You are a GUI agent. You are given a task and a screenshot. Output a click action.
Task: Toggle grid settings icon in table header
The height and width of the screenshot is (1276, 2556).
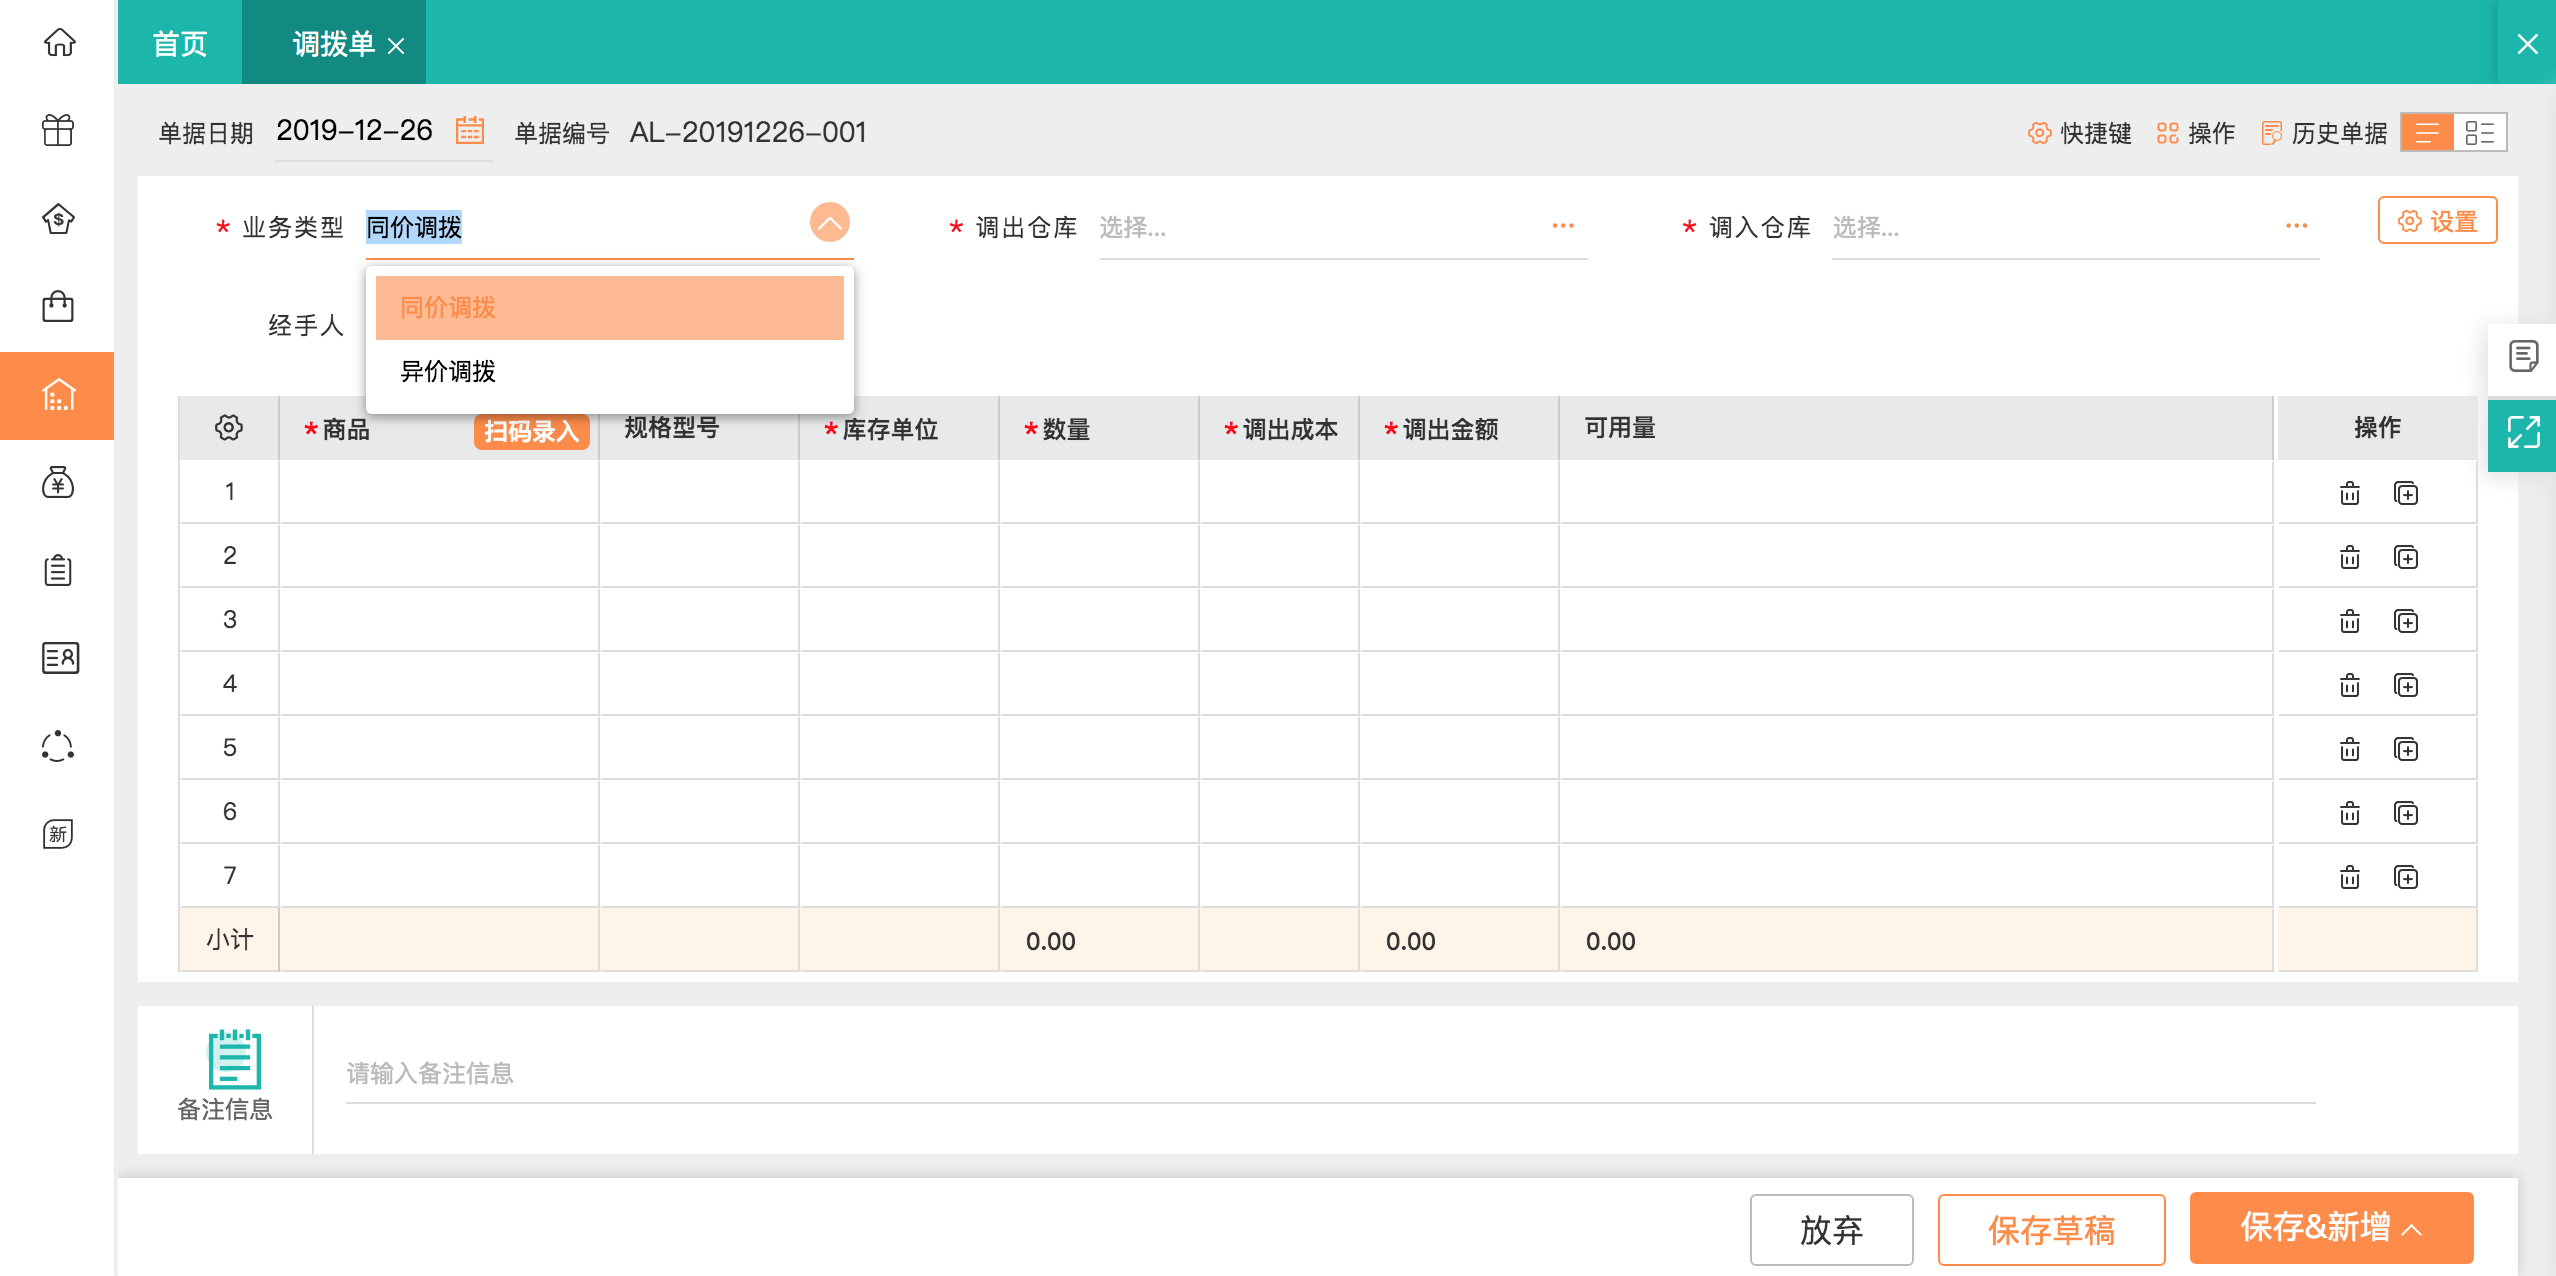click(230, 427)
